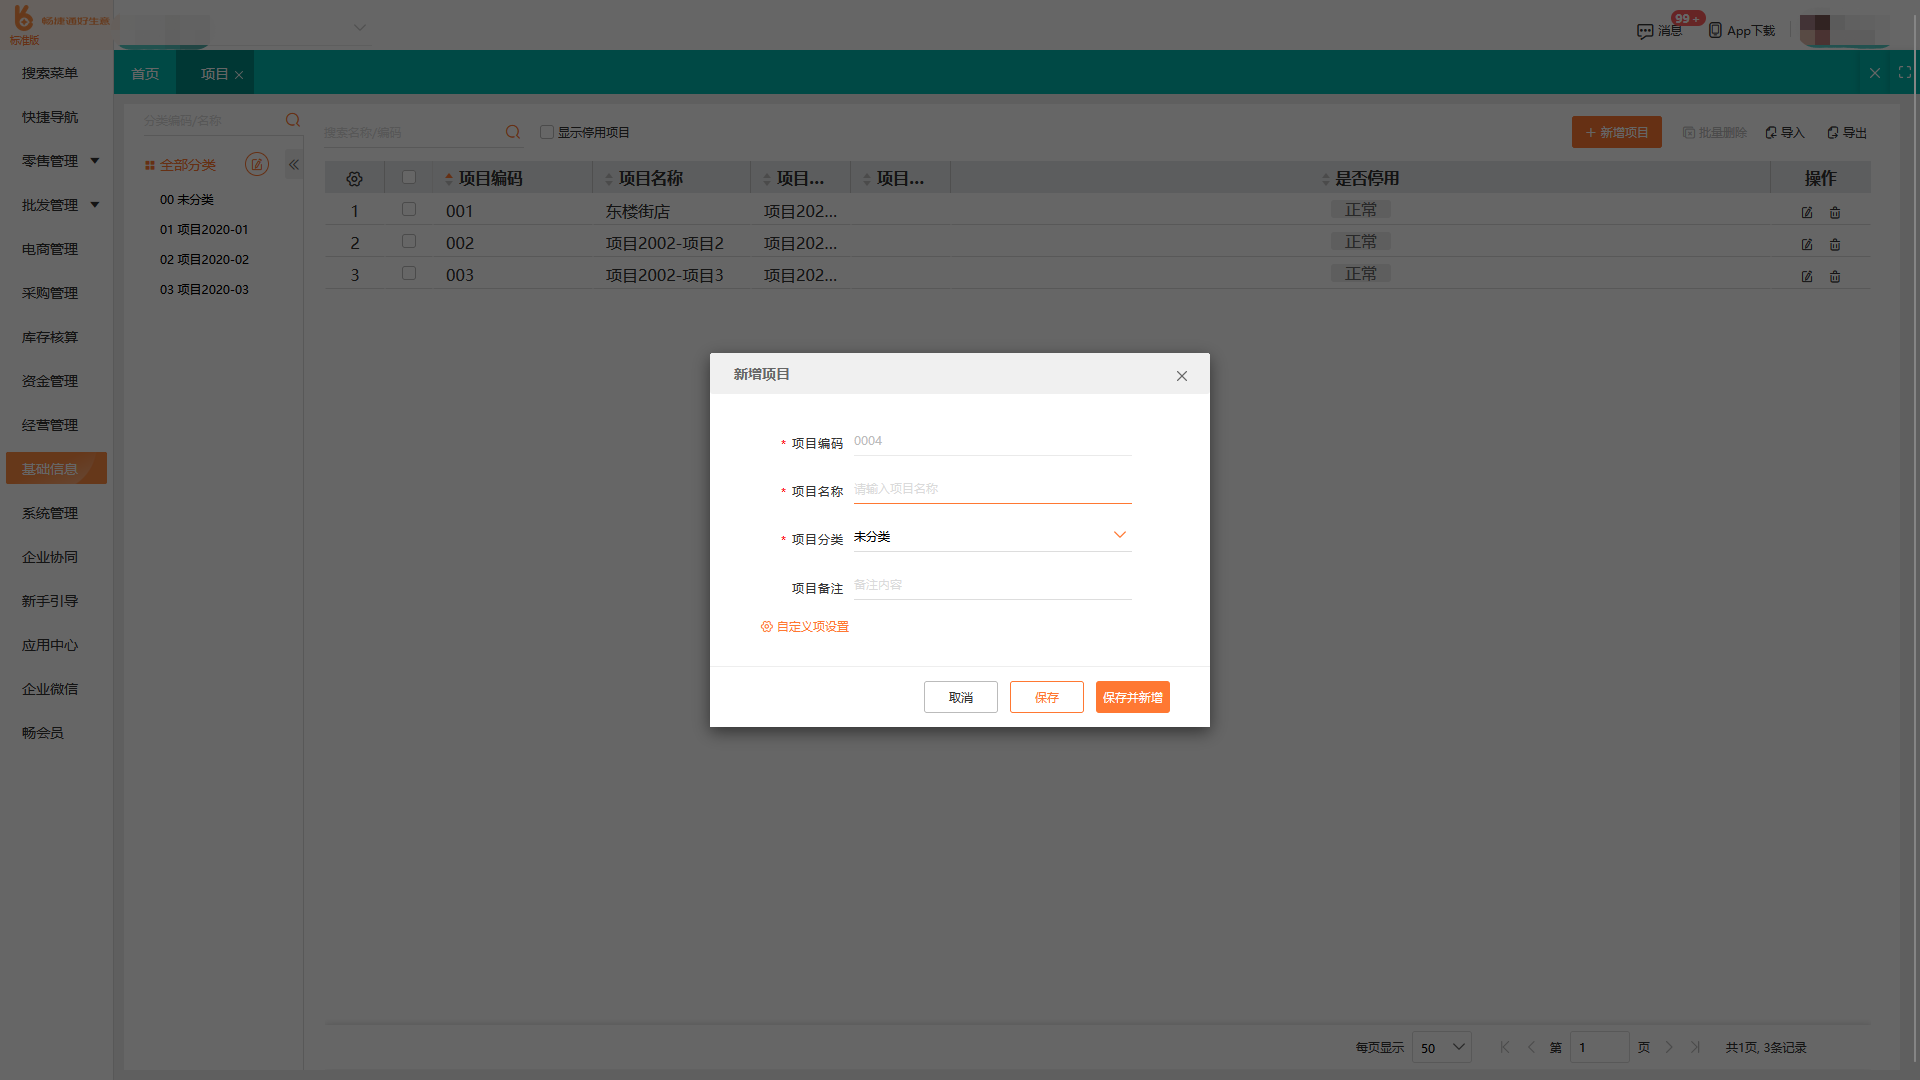The width and height of the screenshot is (1920, 1080).
Task: Click 项目名称 input field in dialog
Action: point(993,489)
